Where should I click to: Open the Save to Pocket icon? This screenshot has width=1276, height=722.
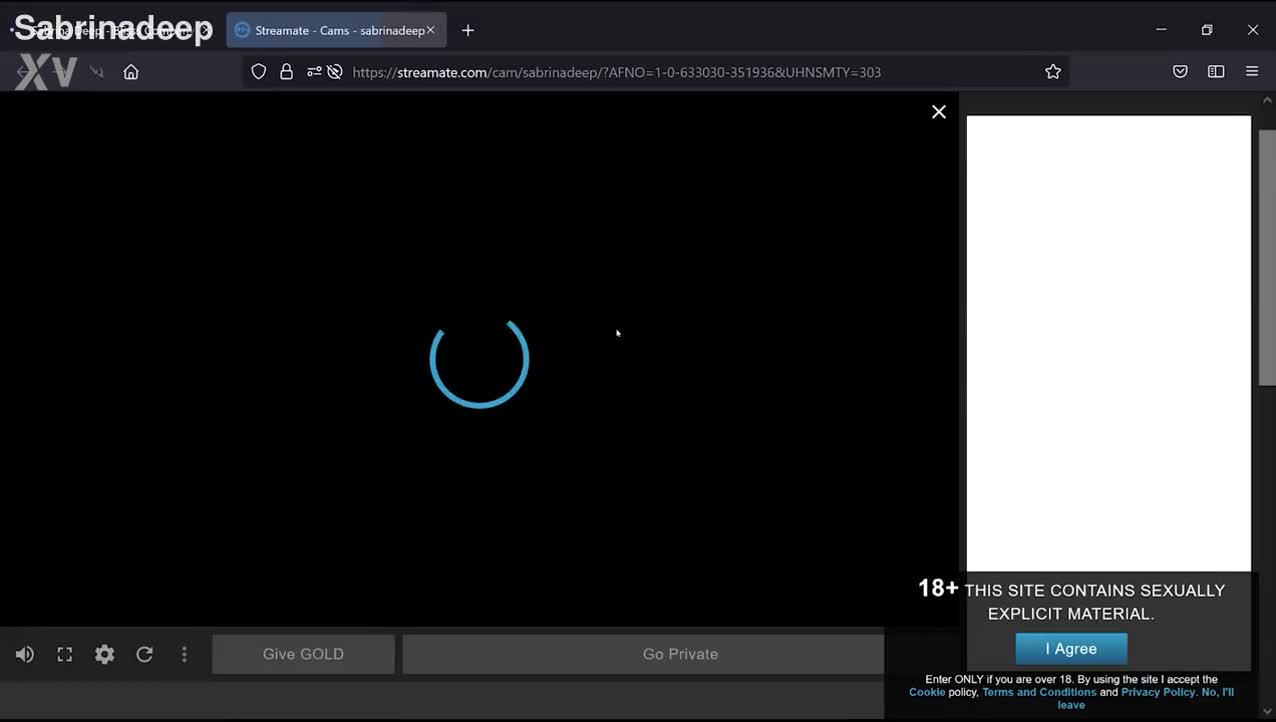[1180, 72]
